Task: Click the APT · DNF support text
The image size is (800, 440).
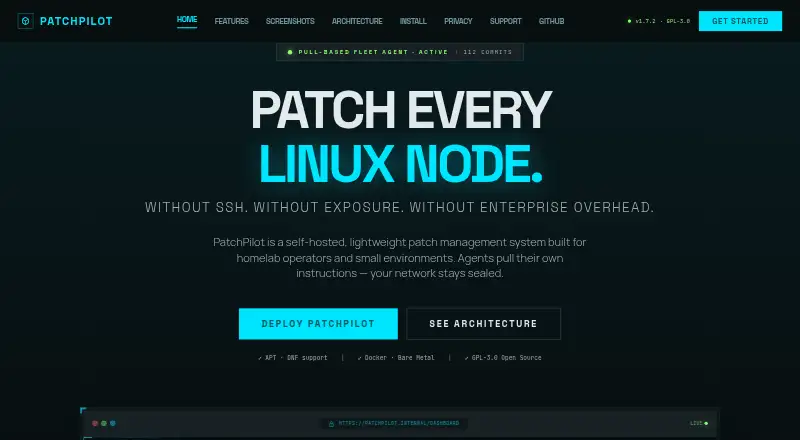Action: click(x=293, y=358)
